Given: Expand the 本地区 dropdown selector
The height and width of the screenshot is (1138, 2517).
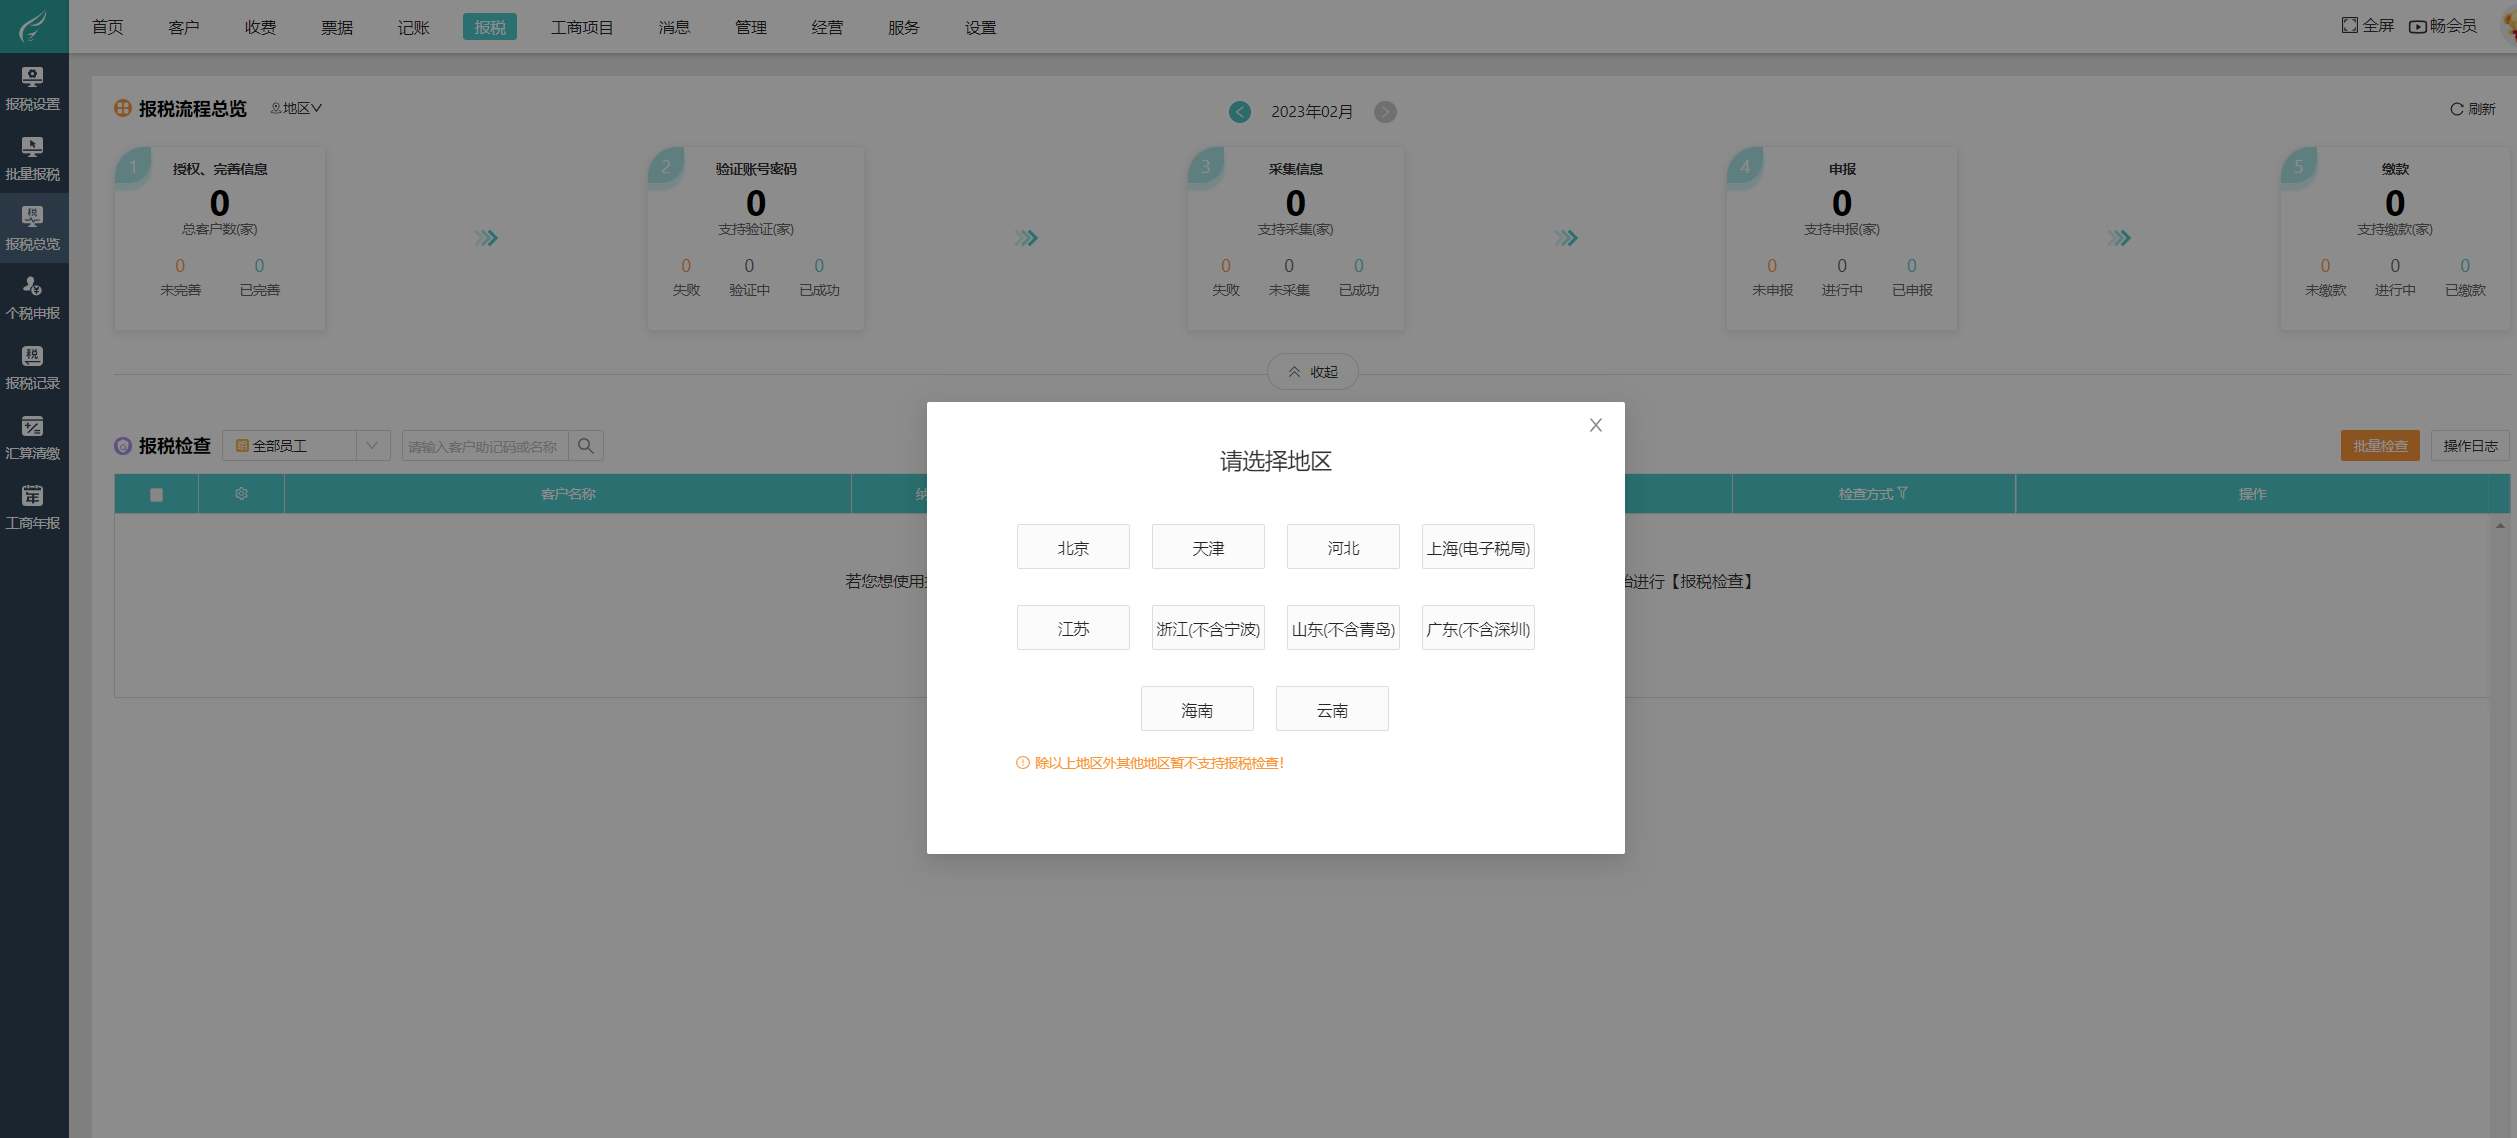Looking at the screenshot, I should (x=295, y=108).
